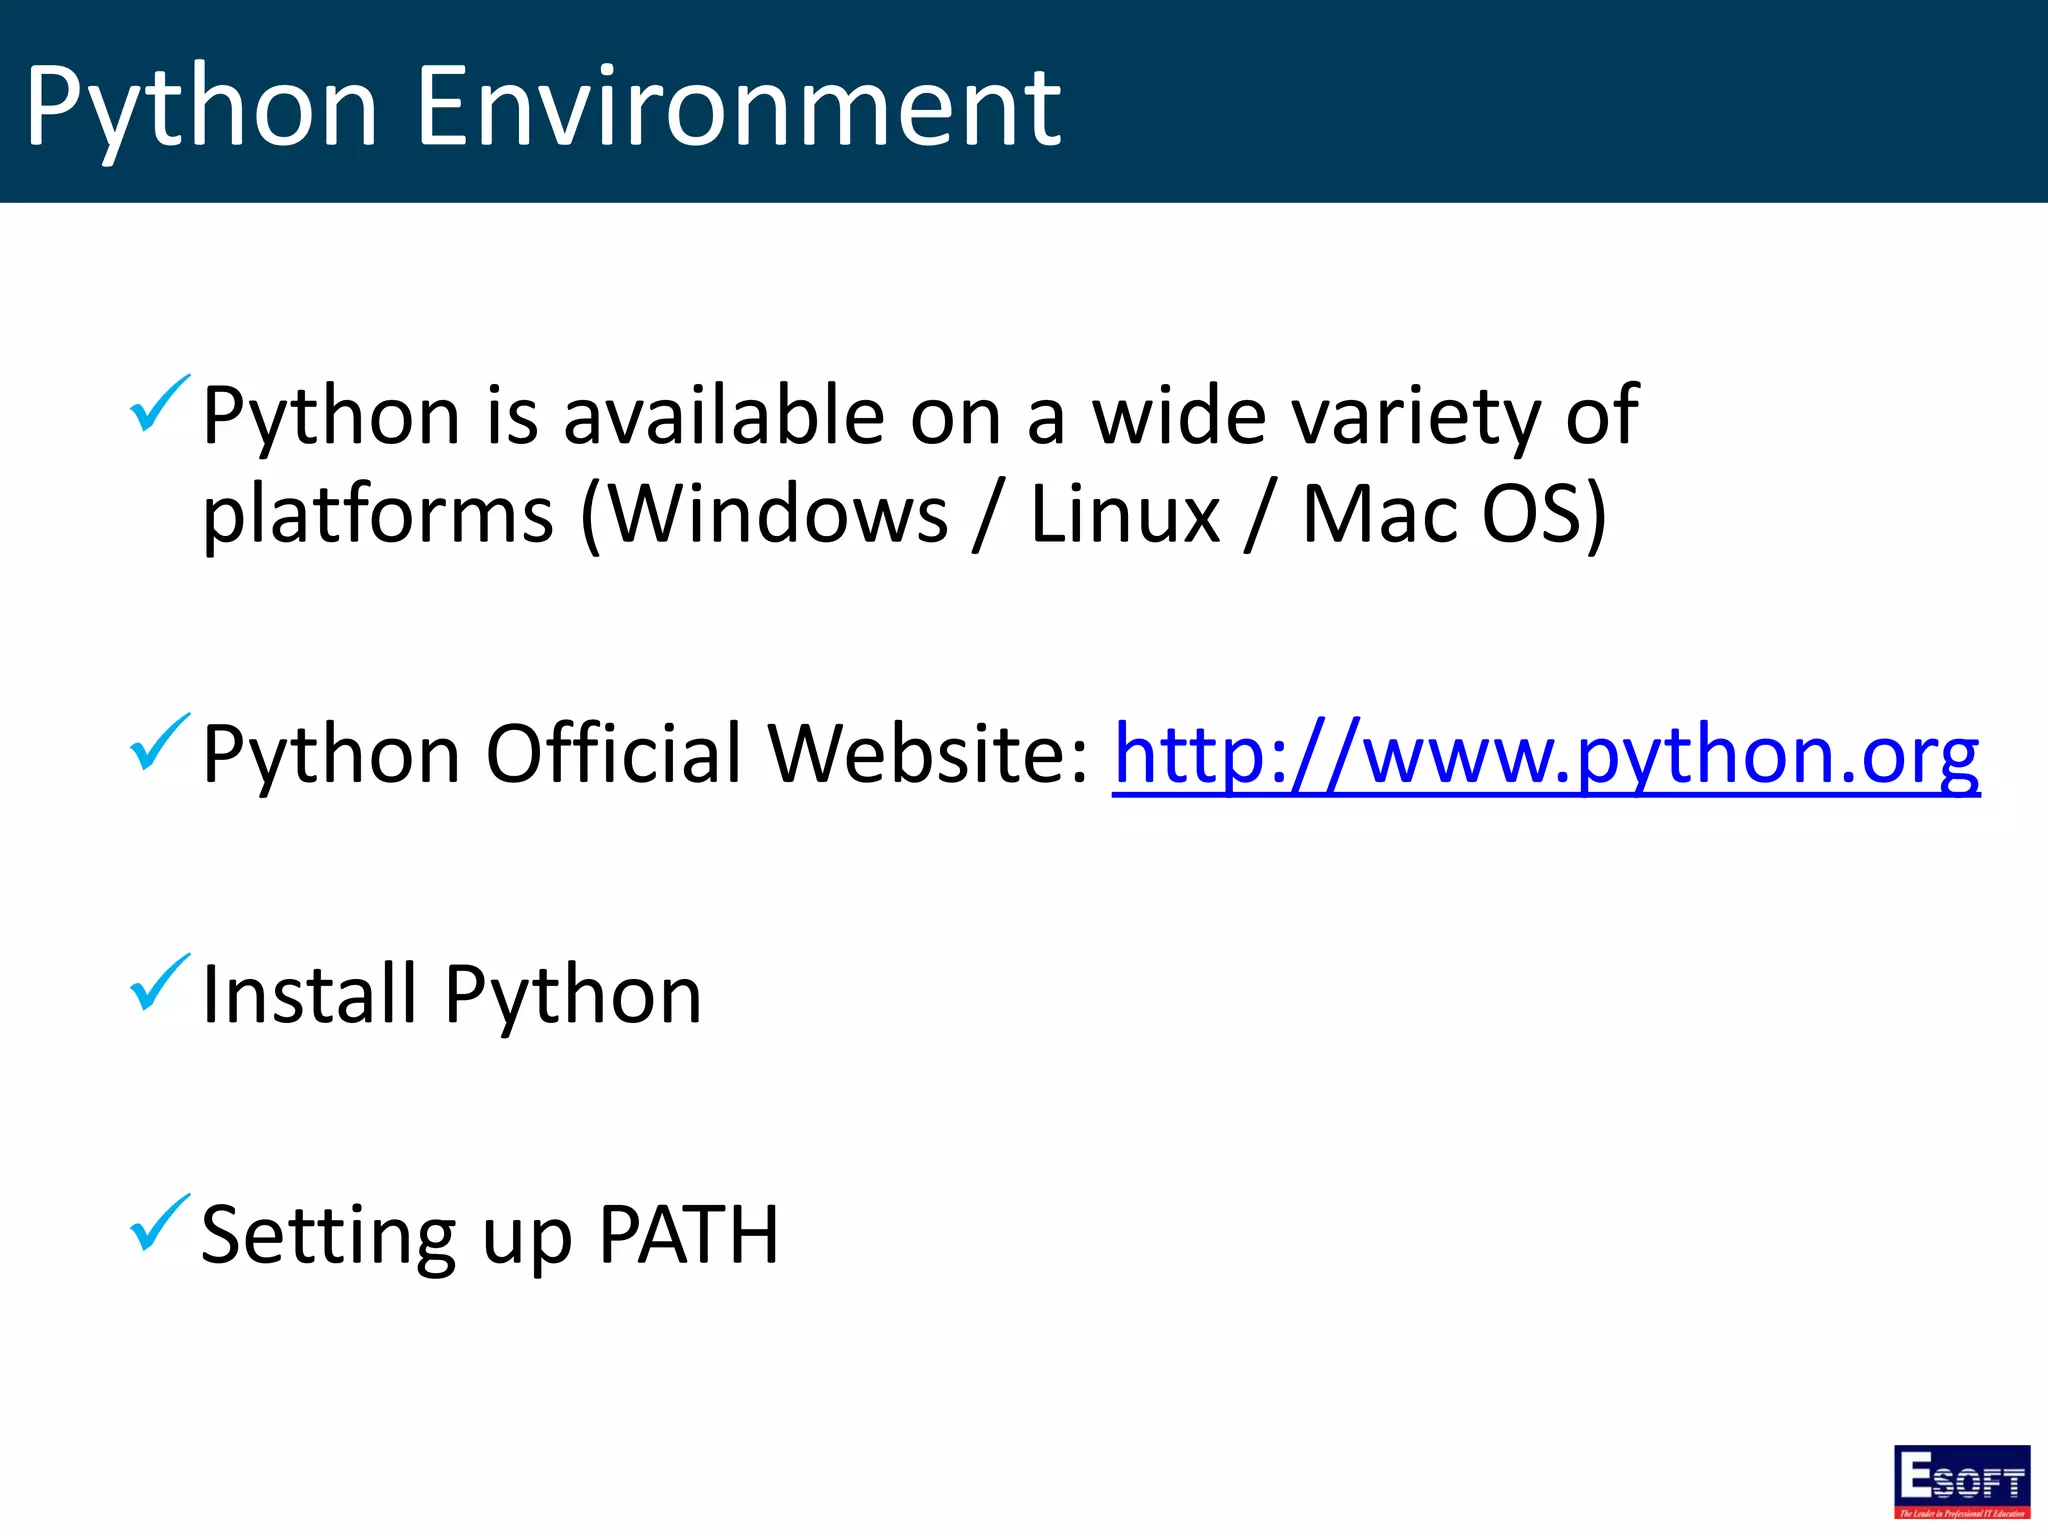This screenshot has height=1536, width=2048.
Task: Click the ESOFT logo in the corner
Action: (x=1961, y=1476)
